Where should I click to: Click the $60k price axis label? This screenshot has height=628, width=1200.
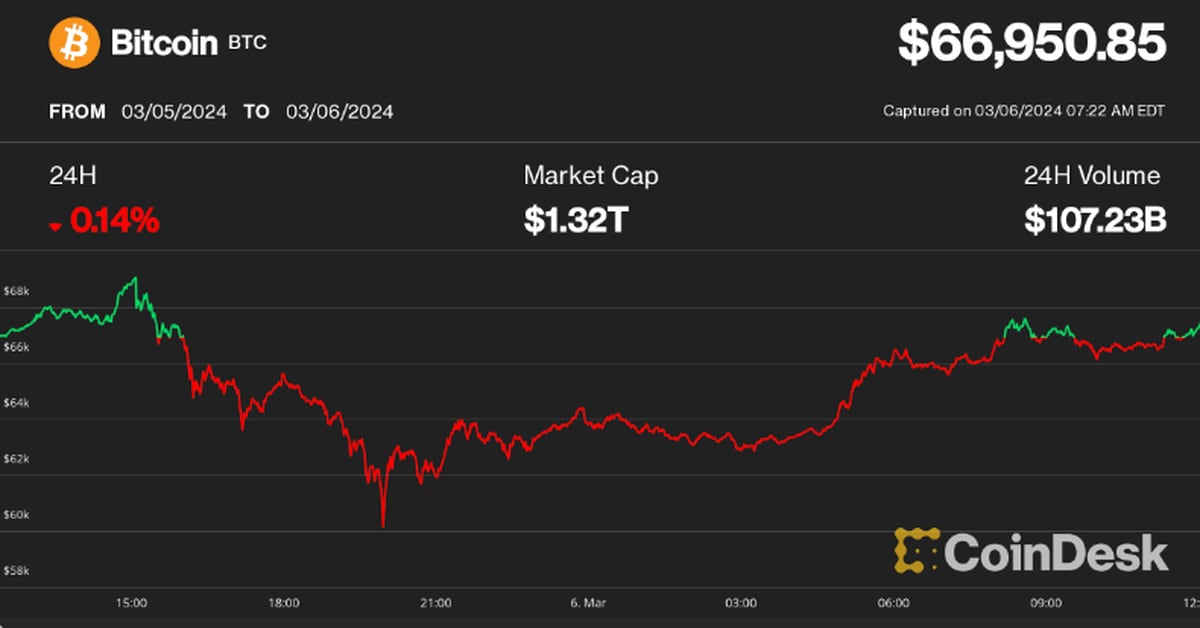16,515
